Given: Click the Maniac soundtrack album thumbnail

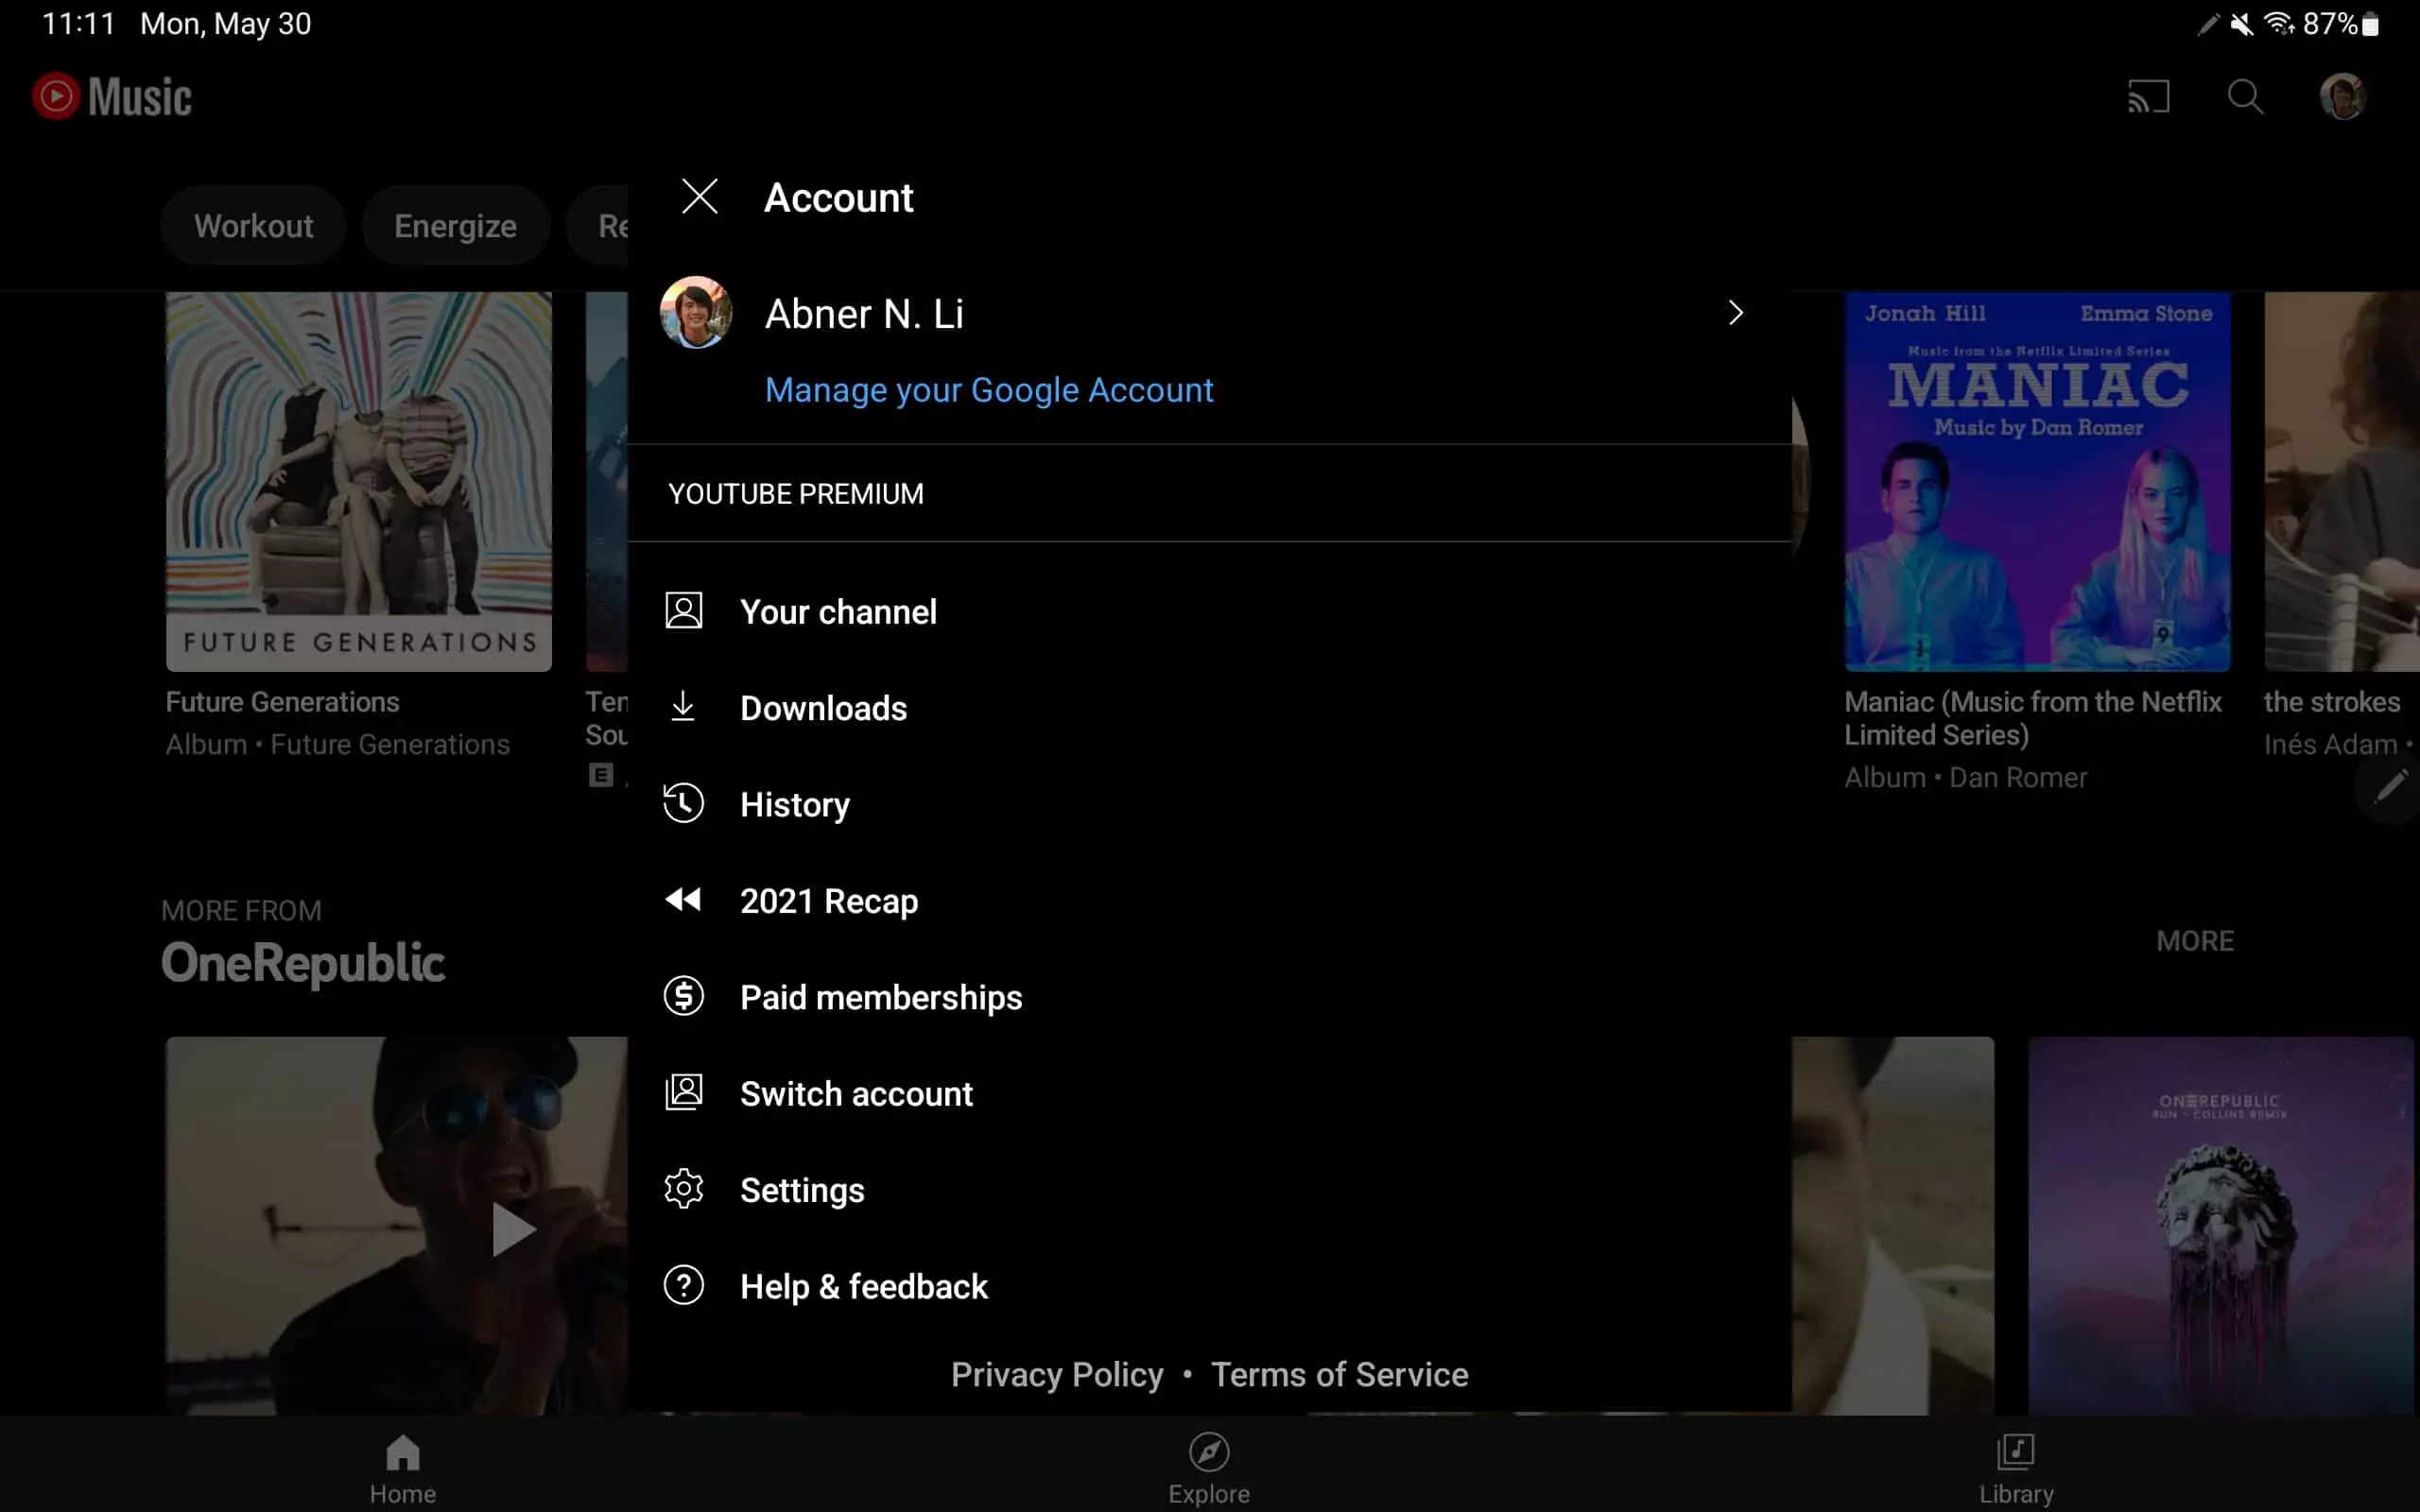Looking at the screenshot, I should pyautogui.click(x=2037, y=481).
